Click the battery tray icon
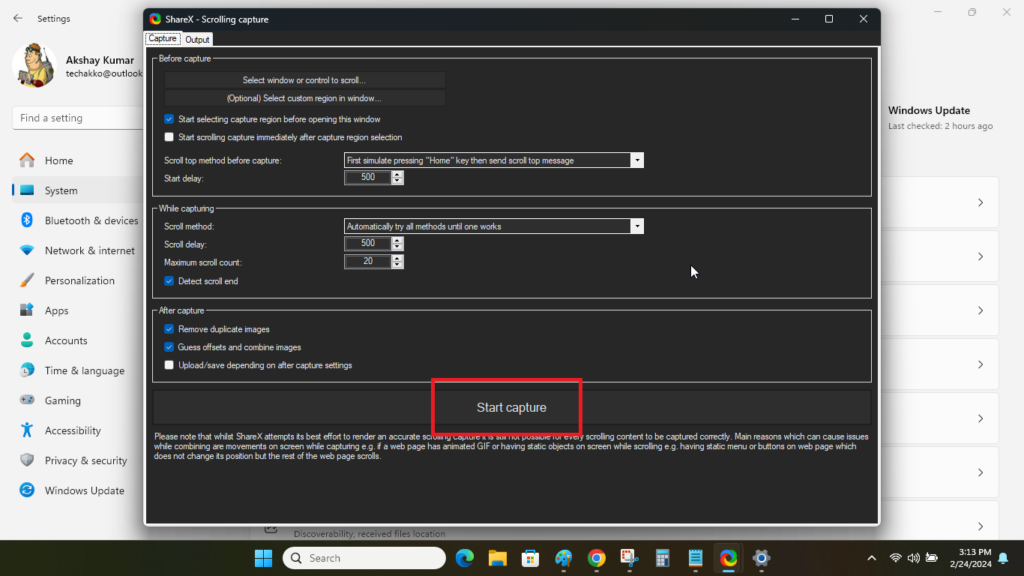The image size is (1024, 576). [932, 558]
